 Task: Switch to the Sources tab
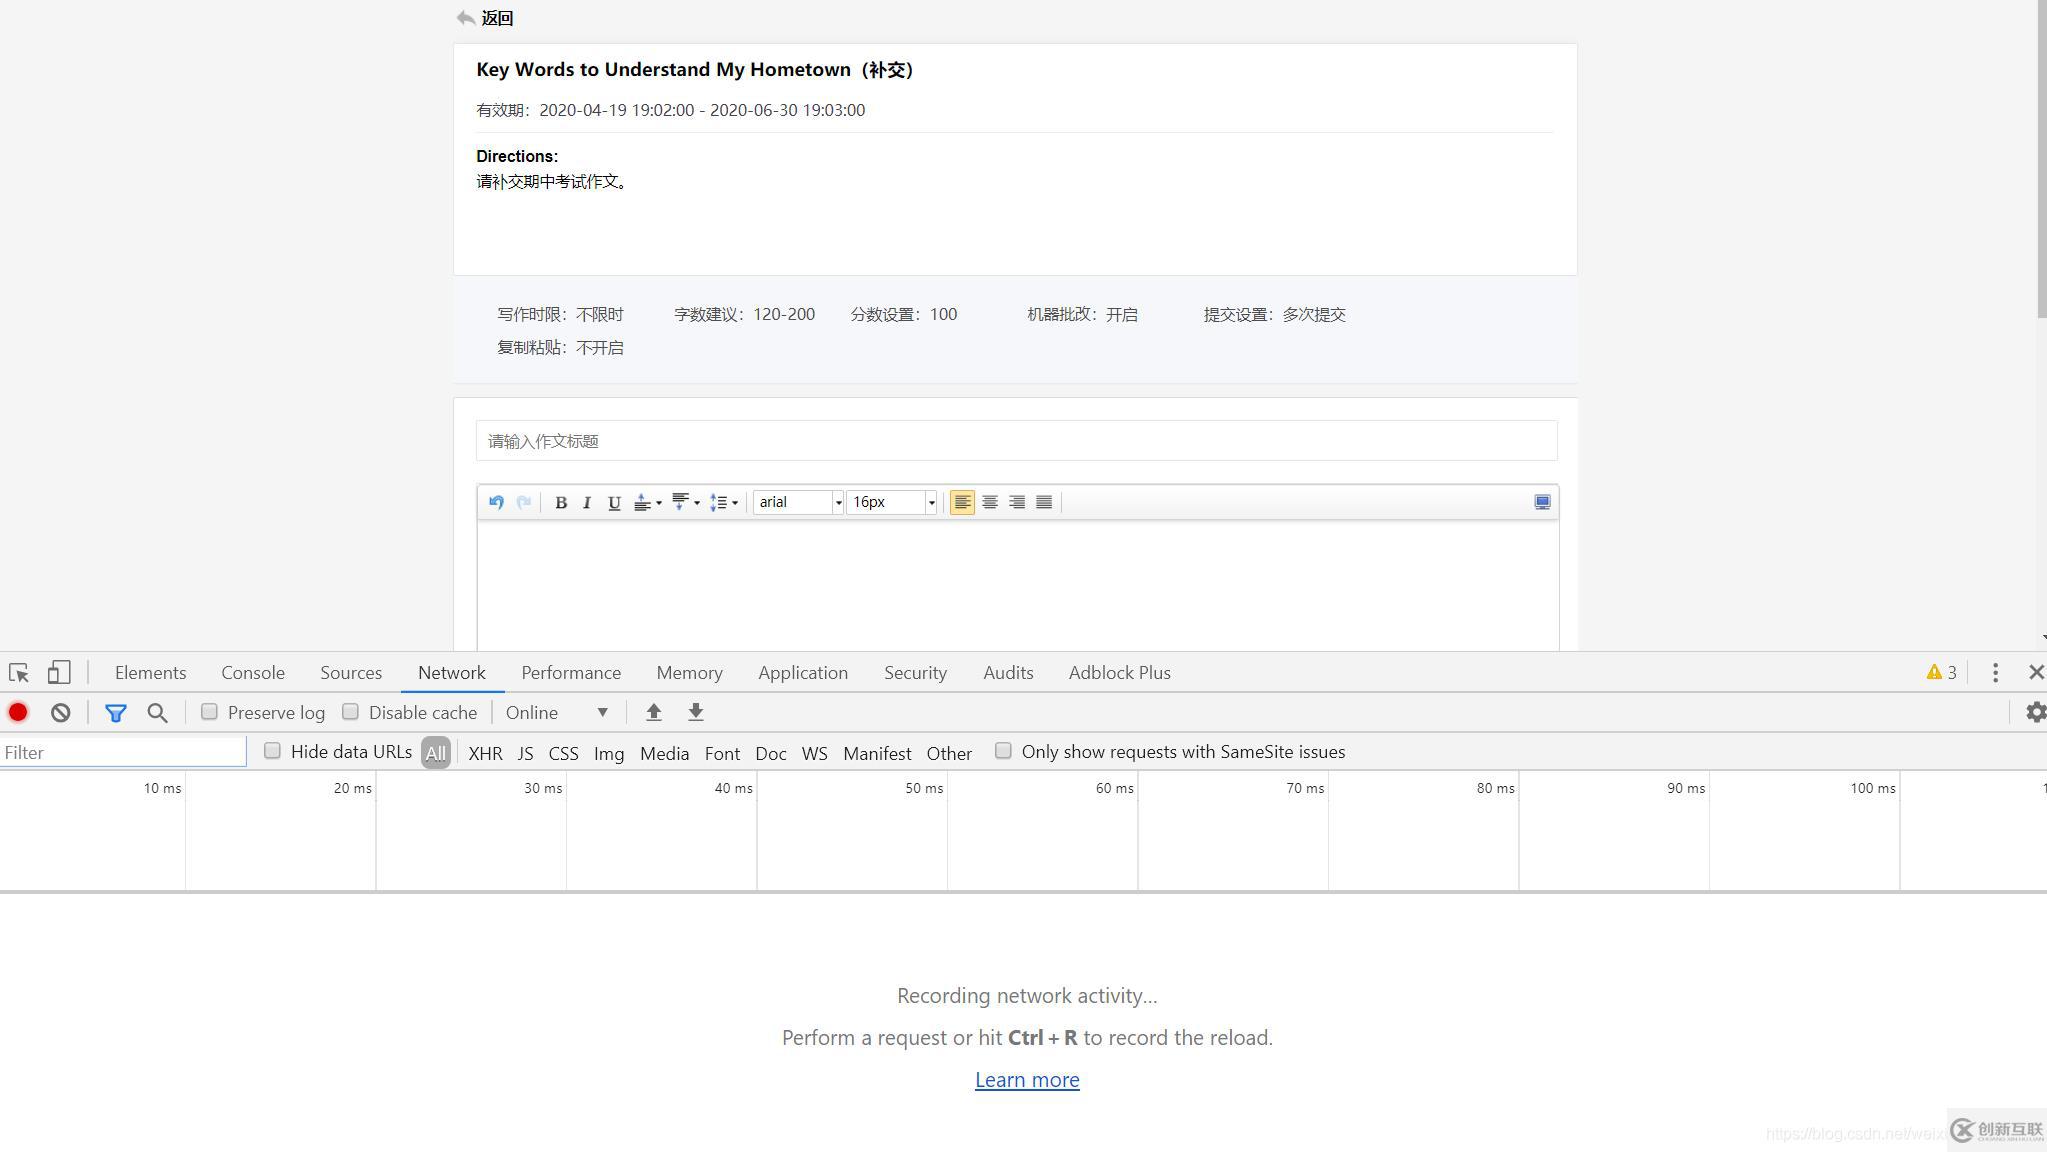[350, 671]
